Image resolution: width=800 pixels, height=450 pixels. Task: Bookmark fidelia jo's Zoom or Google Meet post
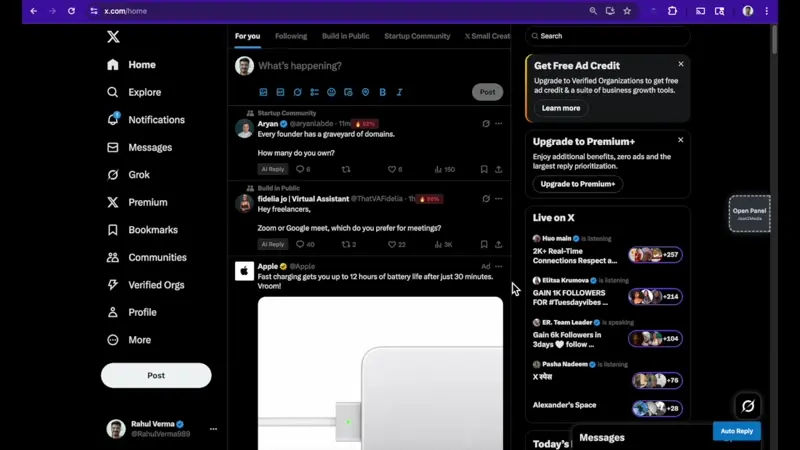coord(484,244)
